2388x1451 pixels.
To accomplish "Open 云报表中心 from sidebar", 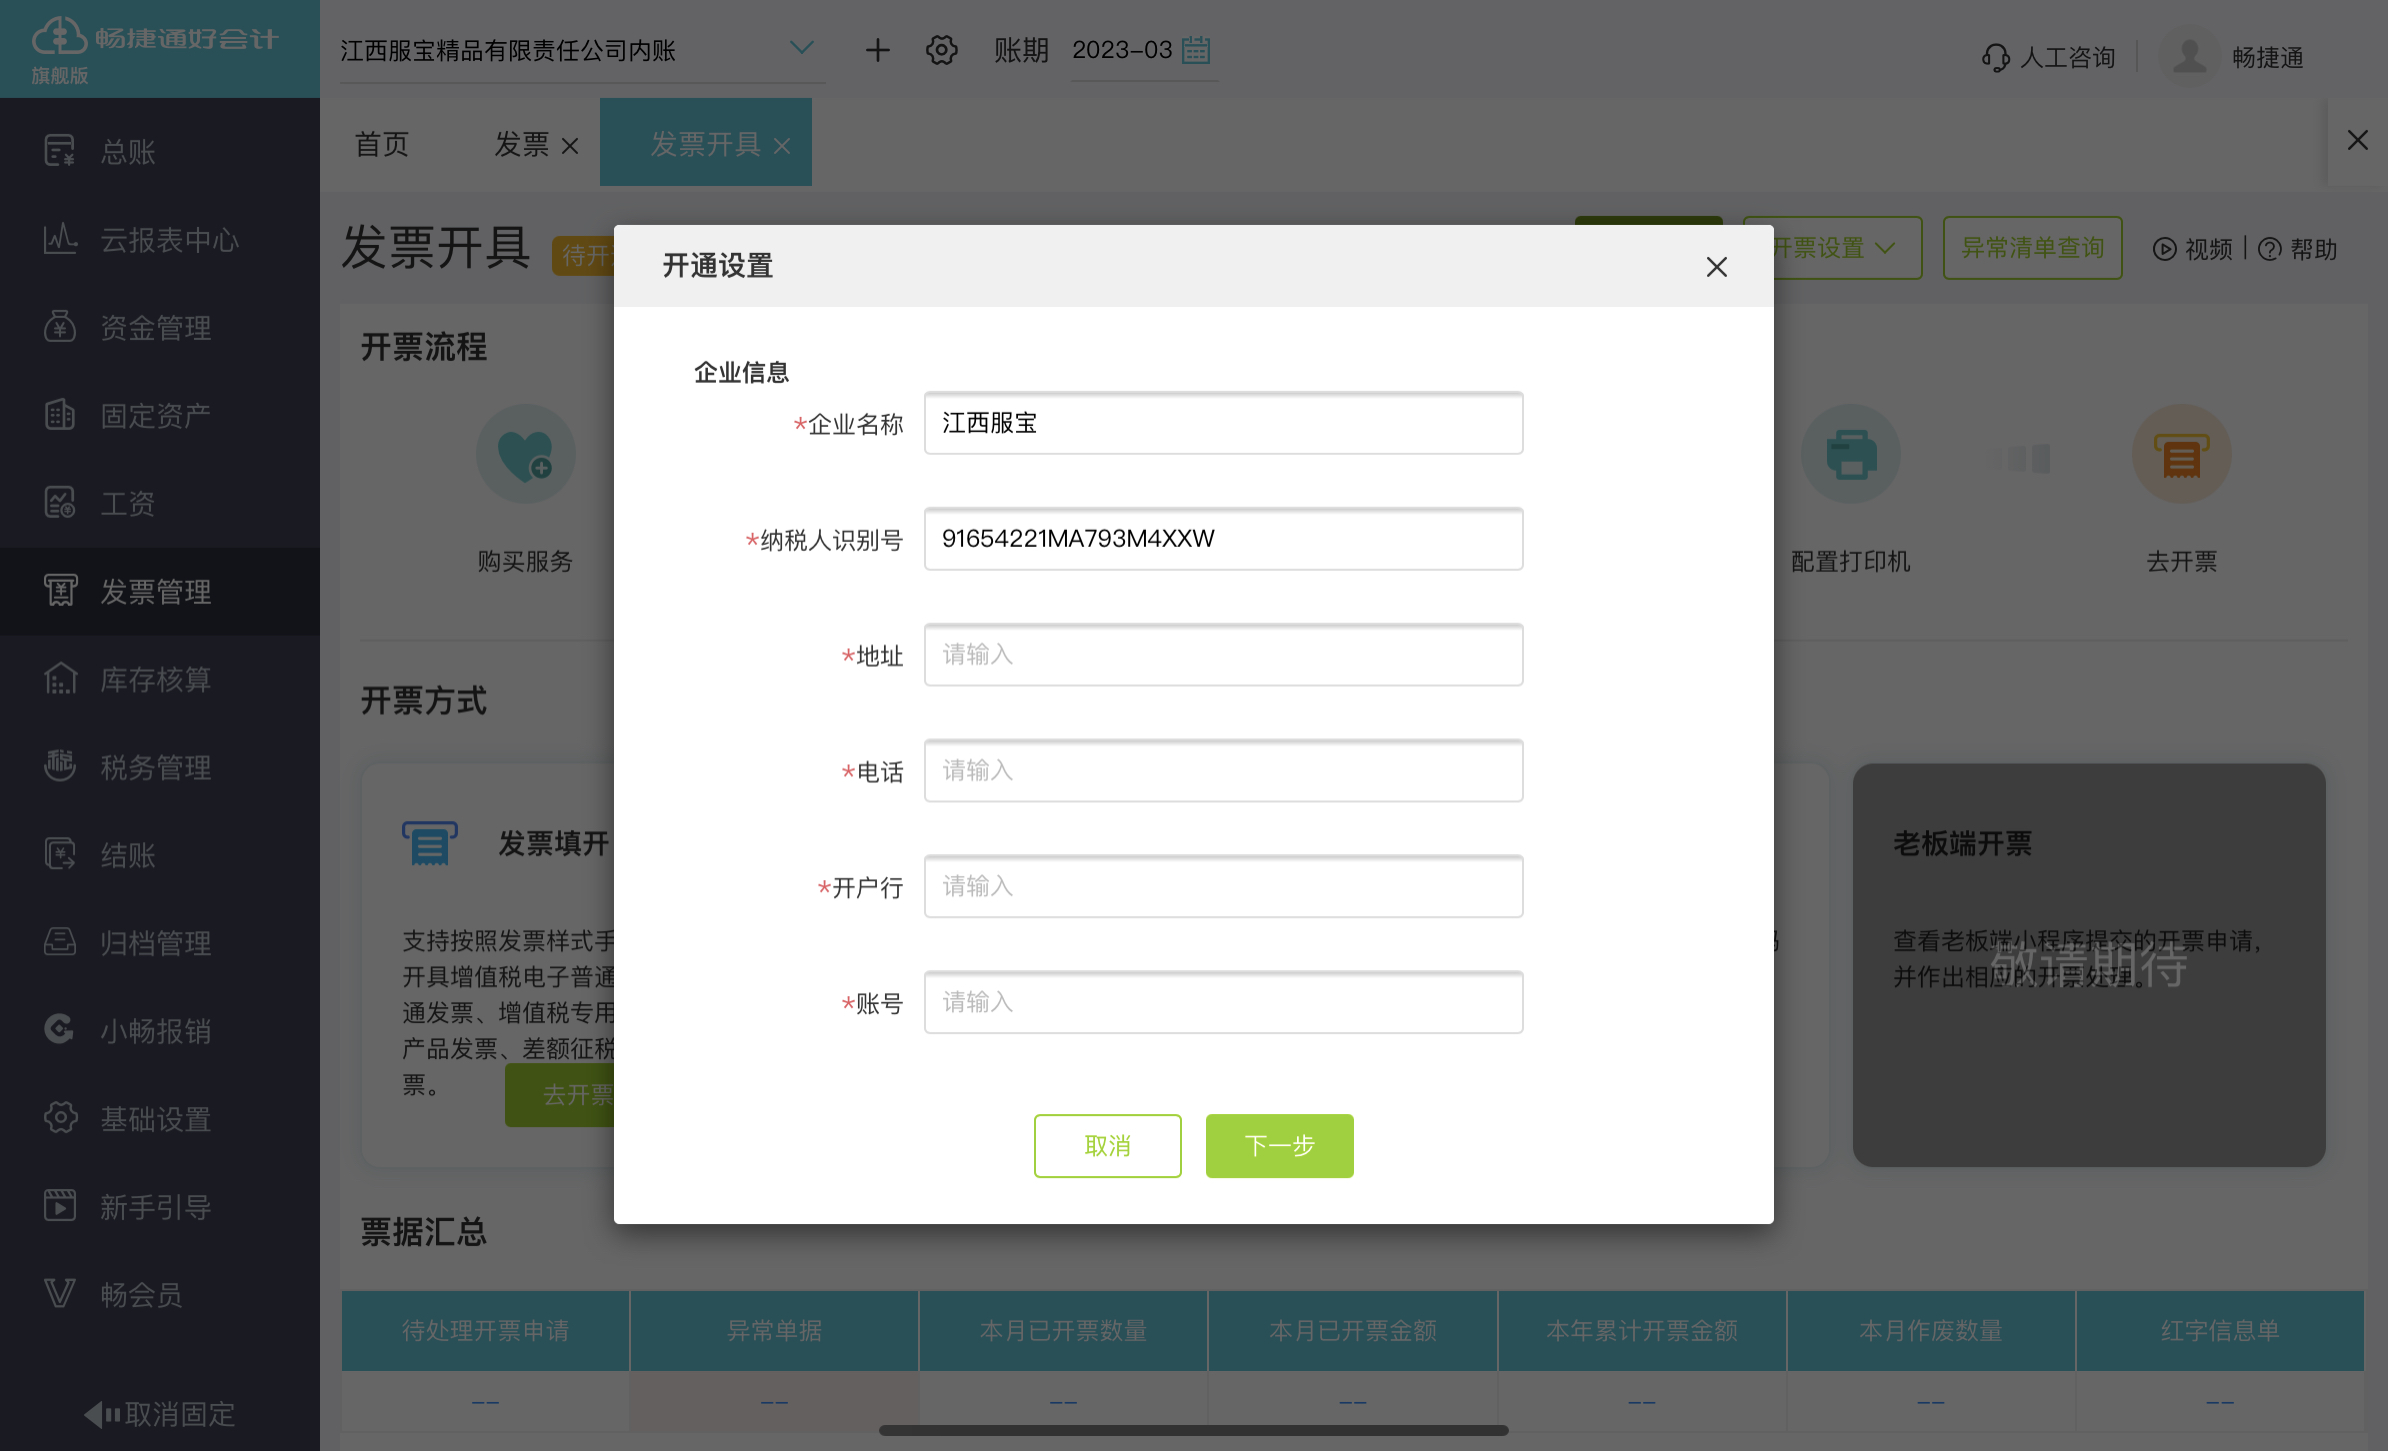I will (x=160, y=239).
